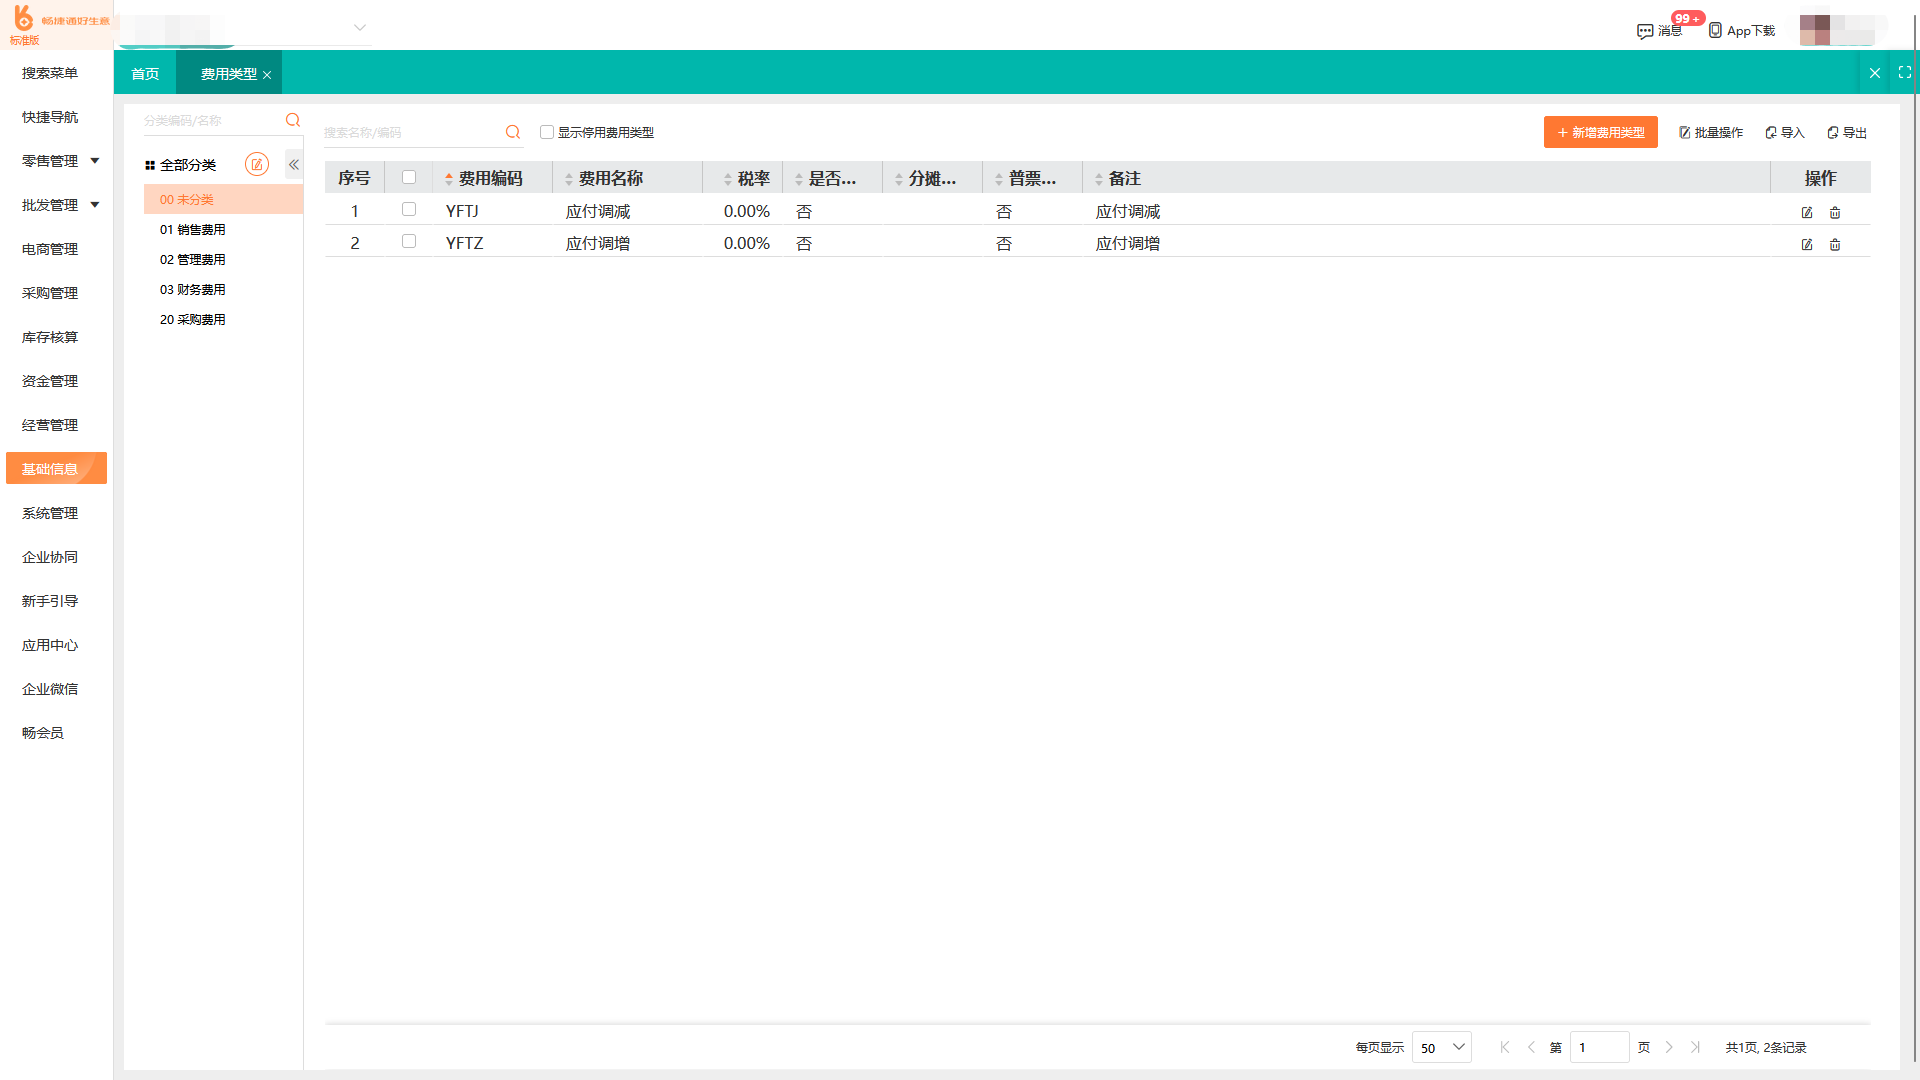Click the edit icon for YFTJ row
Screen dimensions: 1920x1080
[x=1807, y=212]
